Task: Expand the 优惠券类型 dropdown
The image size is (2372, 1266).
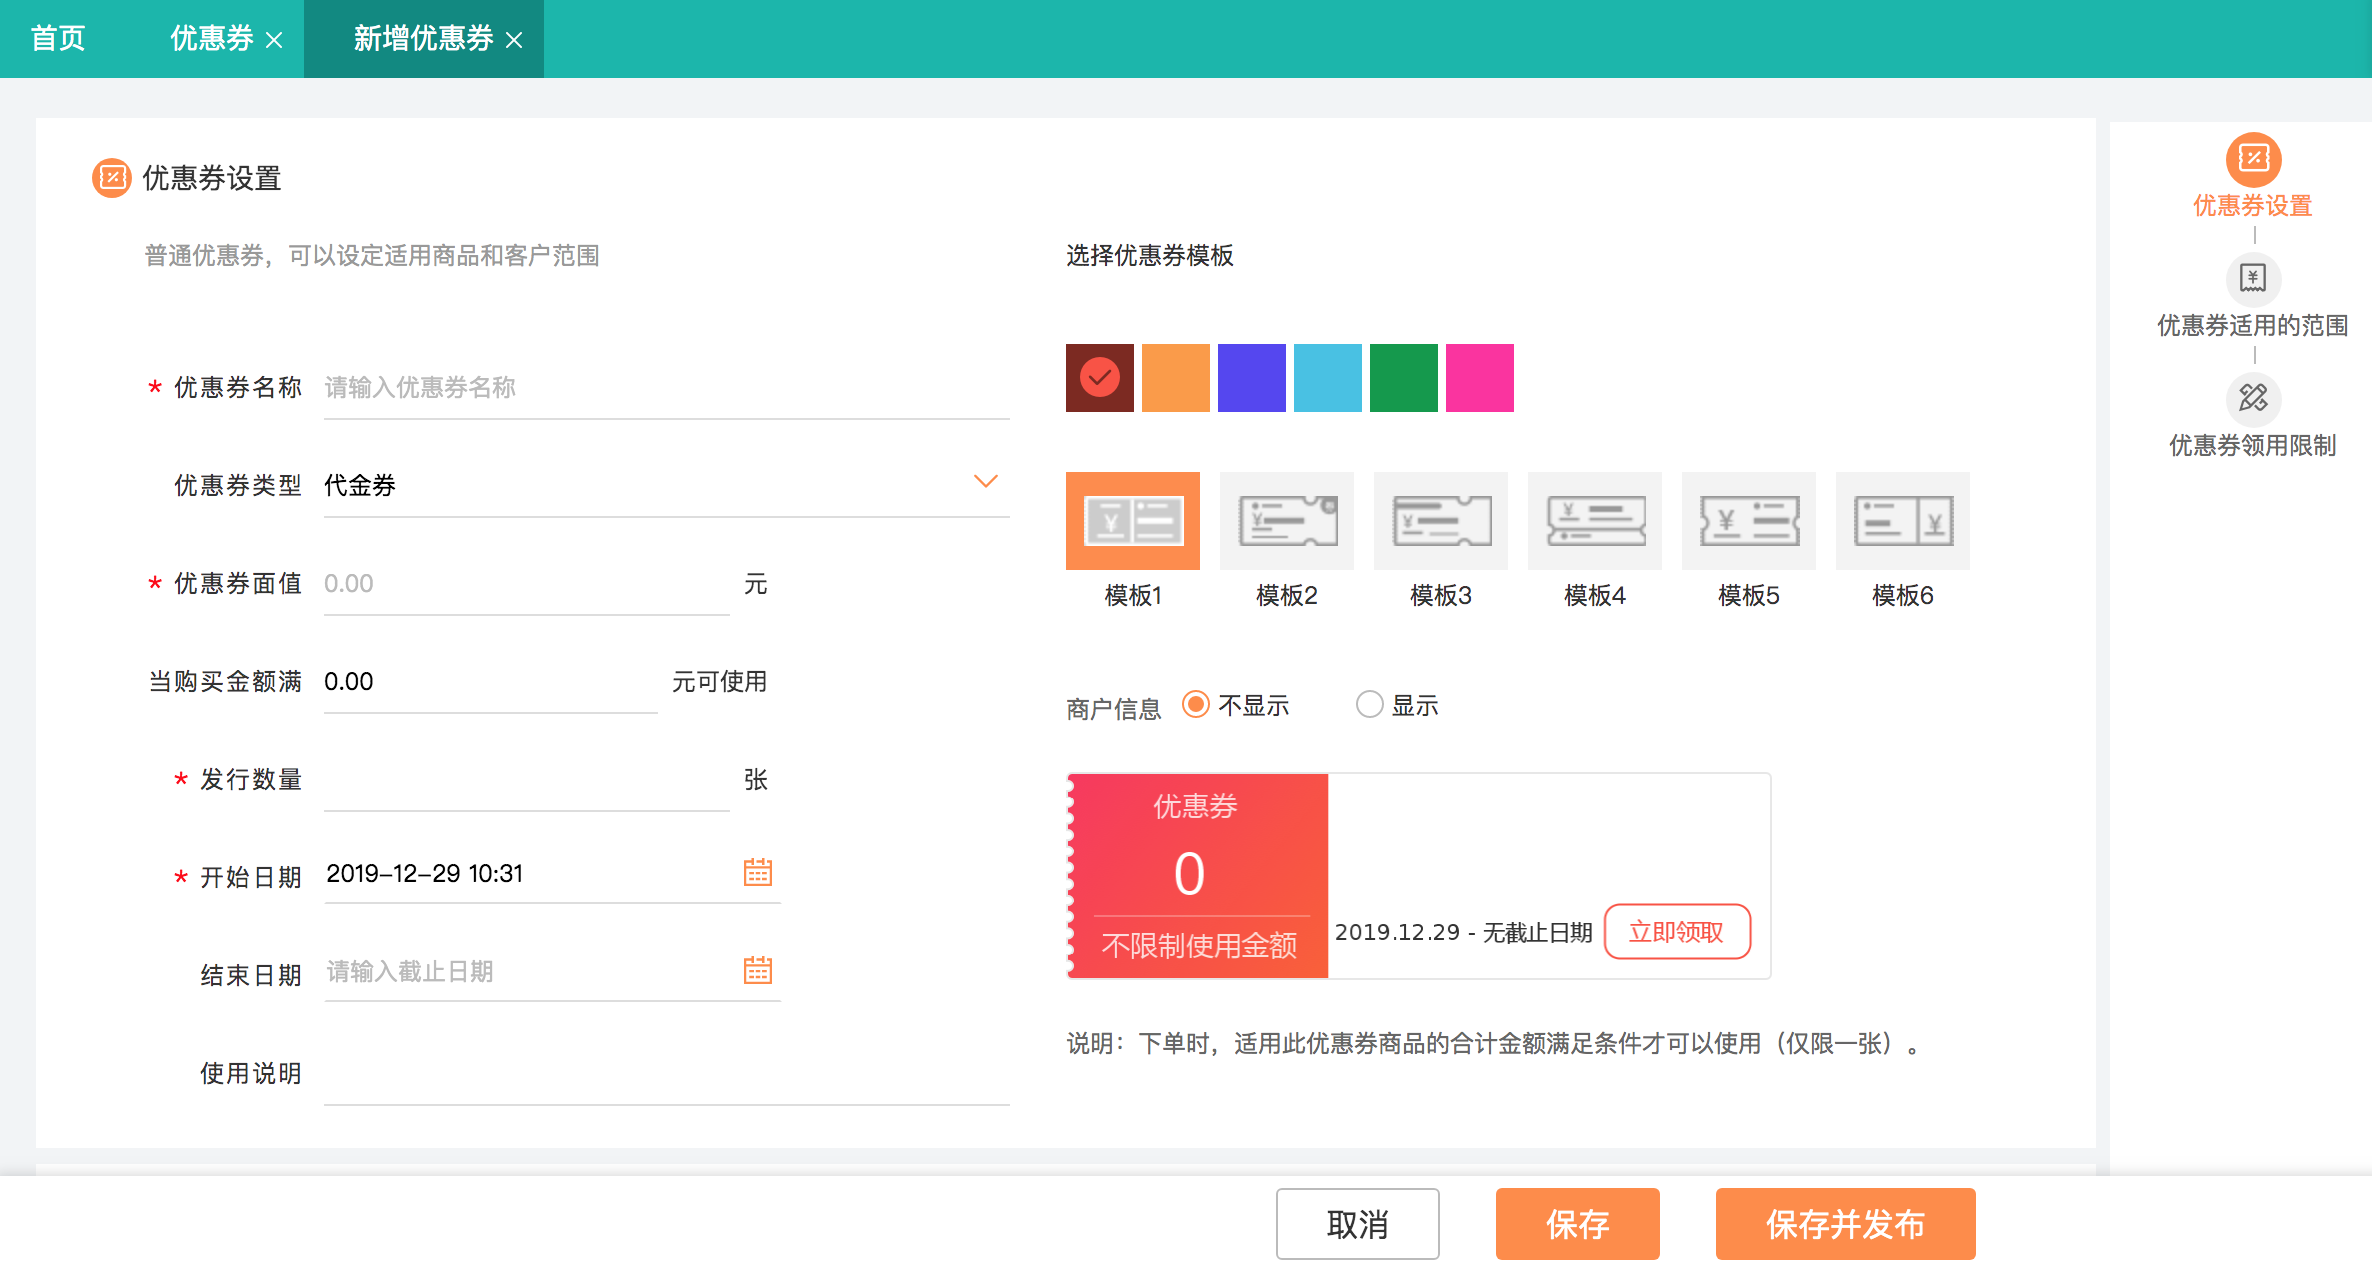Action: pyautogui.click(x=988, y=483)
